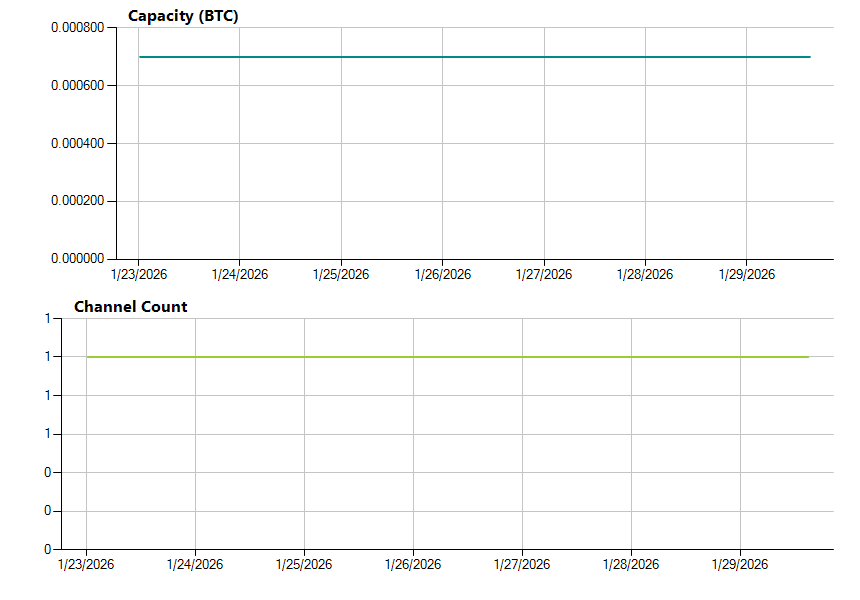Screen dimensions: 860x600
Task: Click 1/29/2026 on the Capacity chart date axis
Action: [x=746, y=274]
